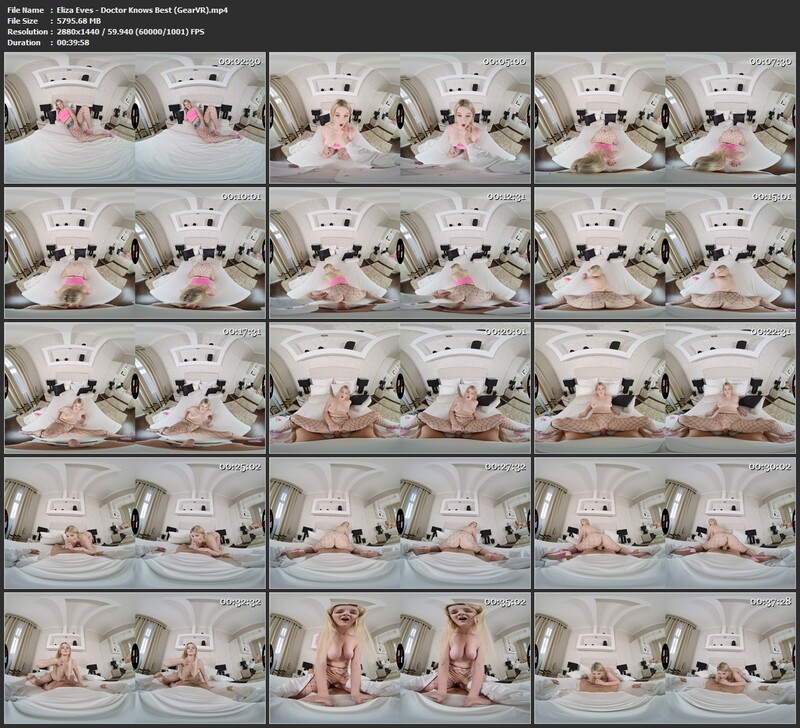Open the thumbnail stamped 00:17:31

(x=135, y=386)
